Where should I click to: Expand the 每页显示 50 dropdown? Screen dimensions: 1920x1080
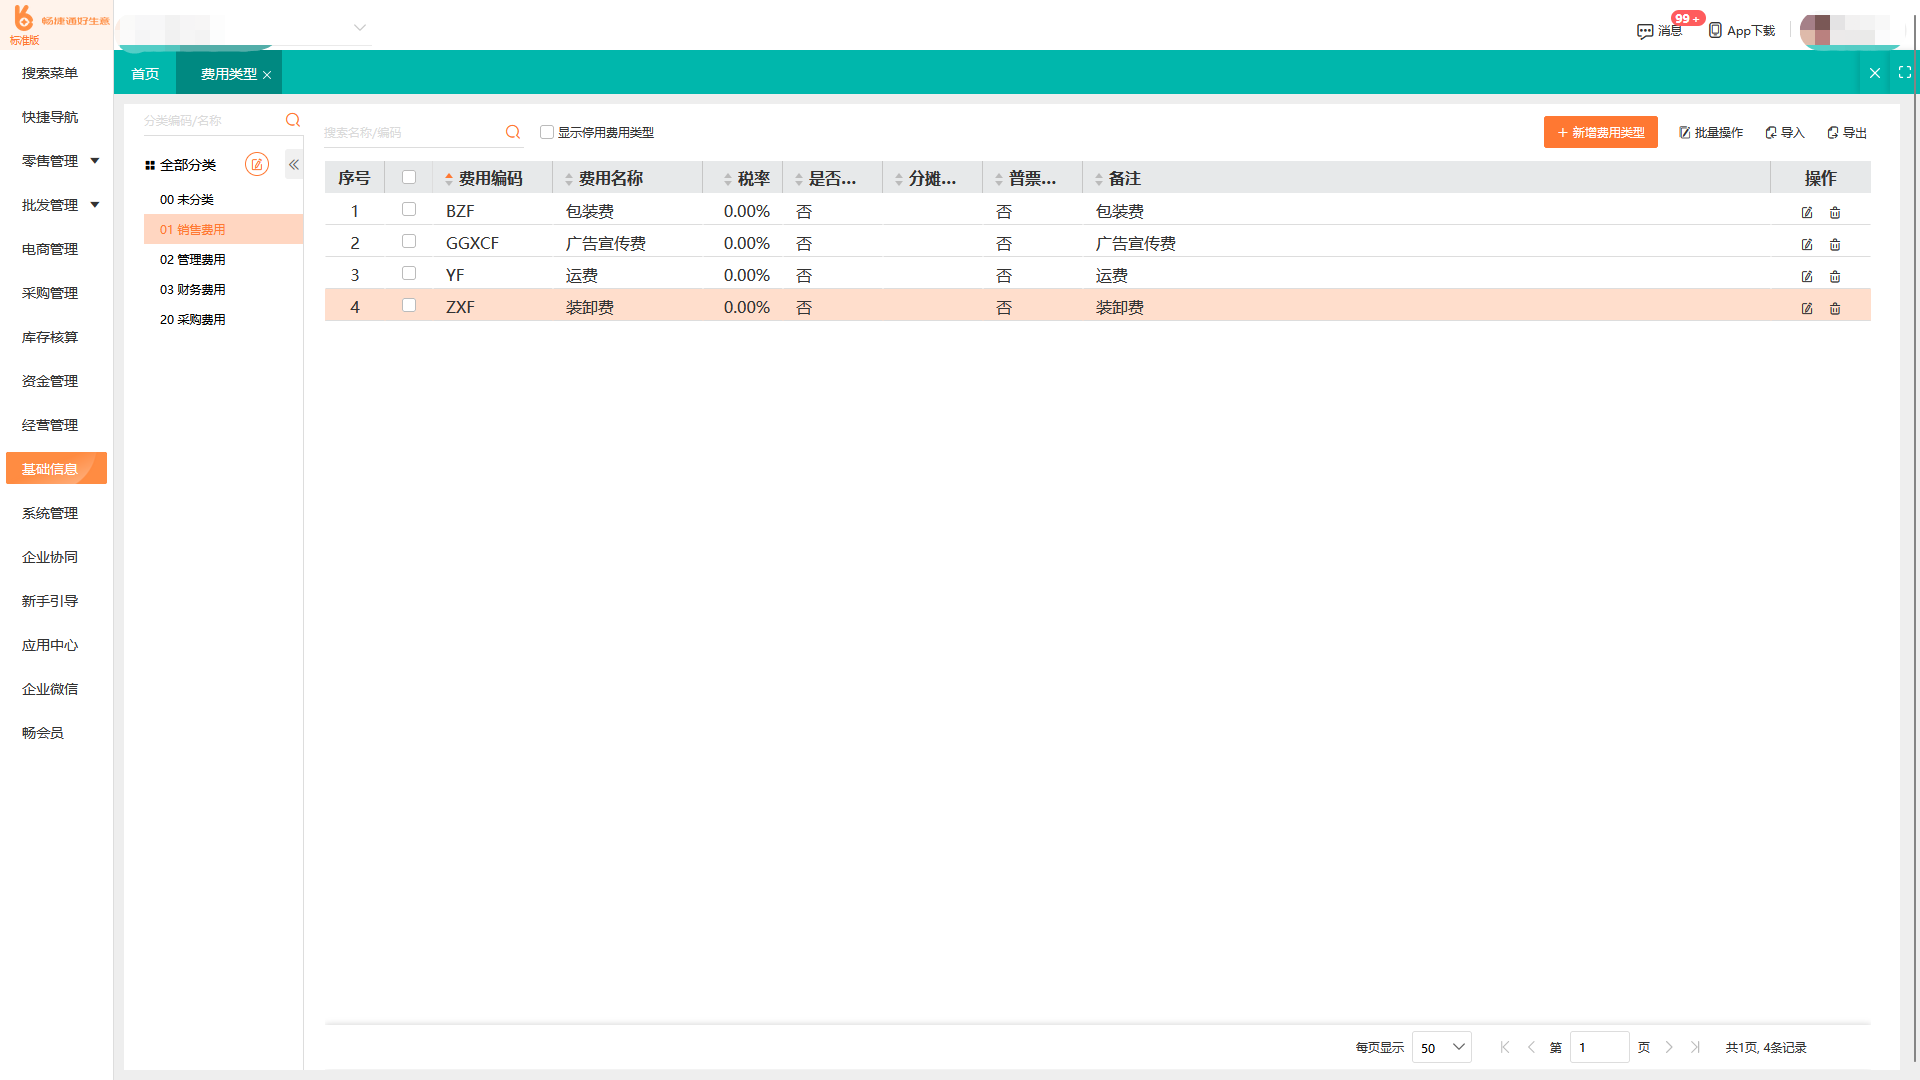[x=1439, y=1047]
